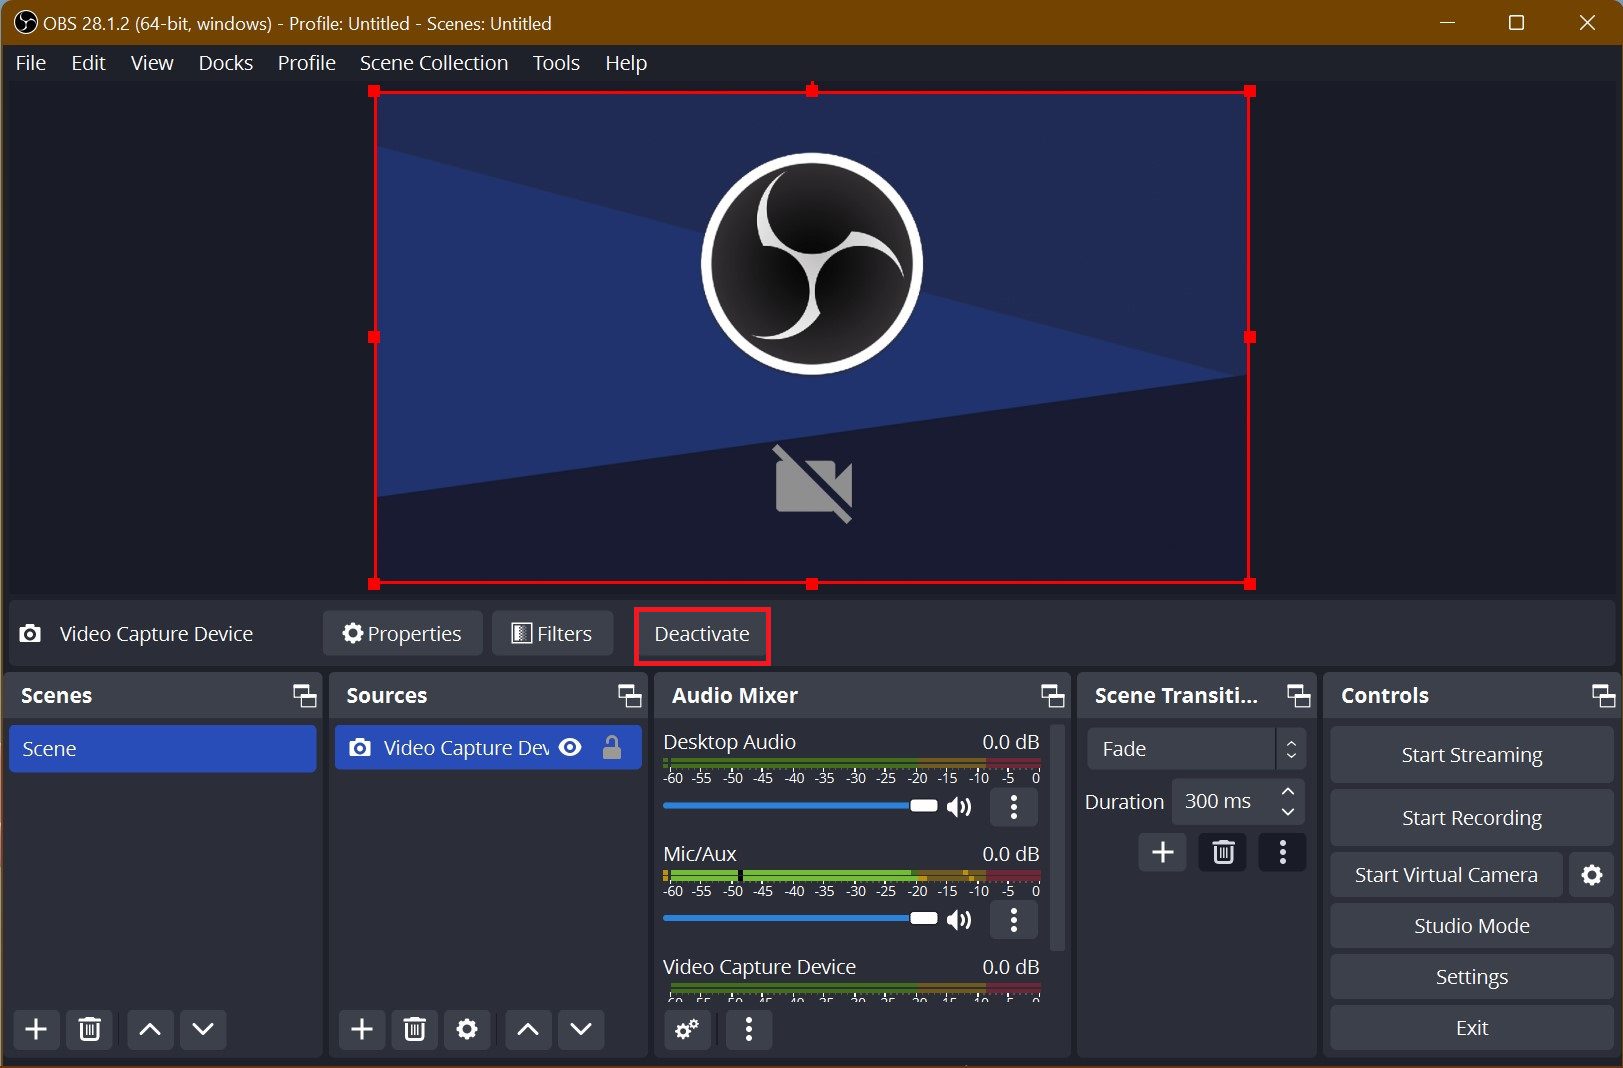Viewport: 1623px width, 1068px height.
Task: Click Exit button in Controls
Action: pos(1472,1028)
